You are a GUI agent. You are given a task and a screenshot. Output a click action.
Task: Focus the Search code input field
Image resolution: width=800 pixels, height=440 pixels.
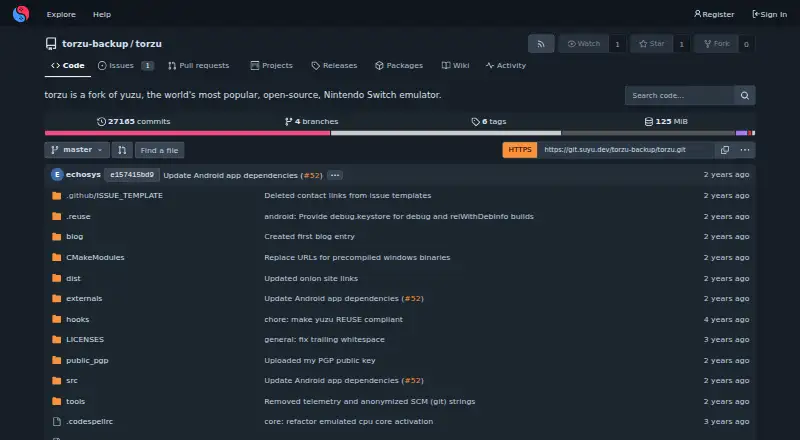(680, 95)
